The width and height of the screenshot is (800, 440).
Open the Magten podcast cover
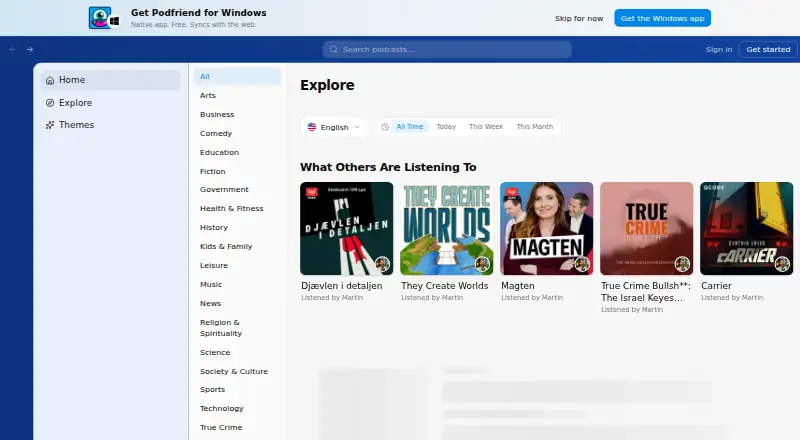tap(546, 229)
